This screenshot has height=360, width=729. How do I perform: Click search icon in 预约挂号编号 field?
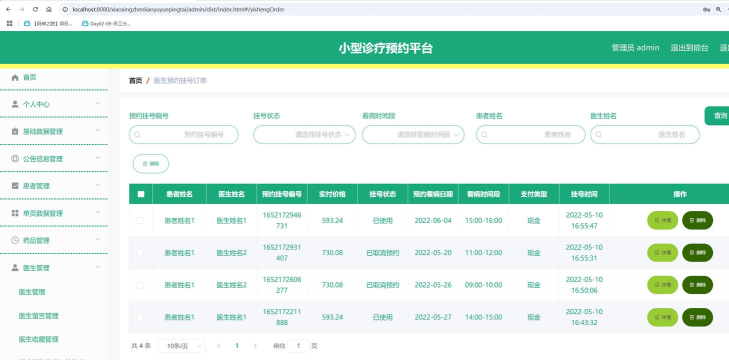click(x=137, y=134)
